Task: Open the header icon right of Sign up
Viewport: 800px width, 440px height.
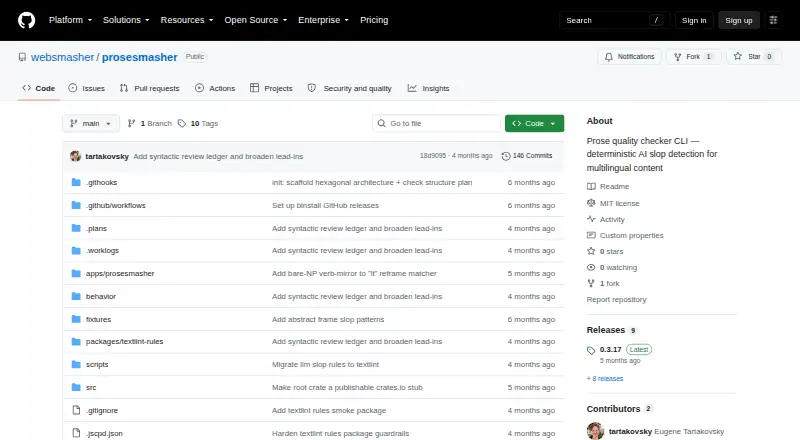Action: pos(773,20)
